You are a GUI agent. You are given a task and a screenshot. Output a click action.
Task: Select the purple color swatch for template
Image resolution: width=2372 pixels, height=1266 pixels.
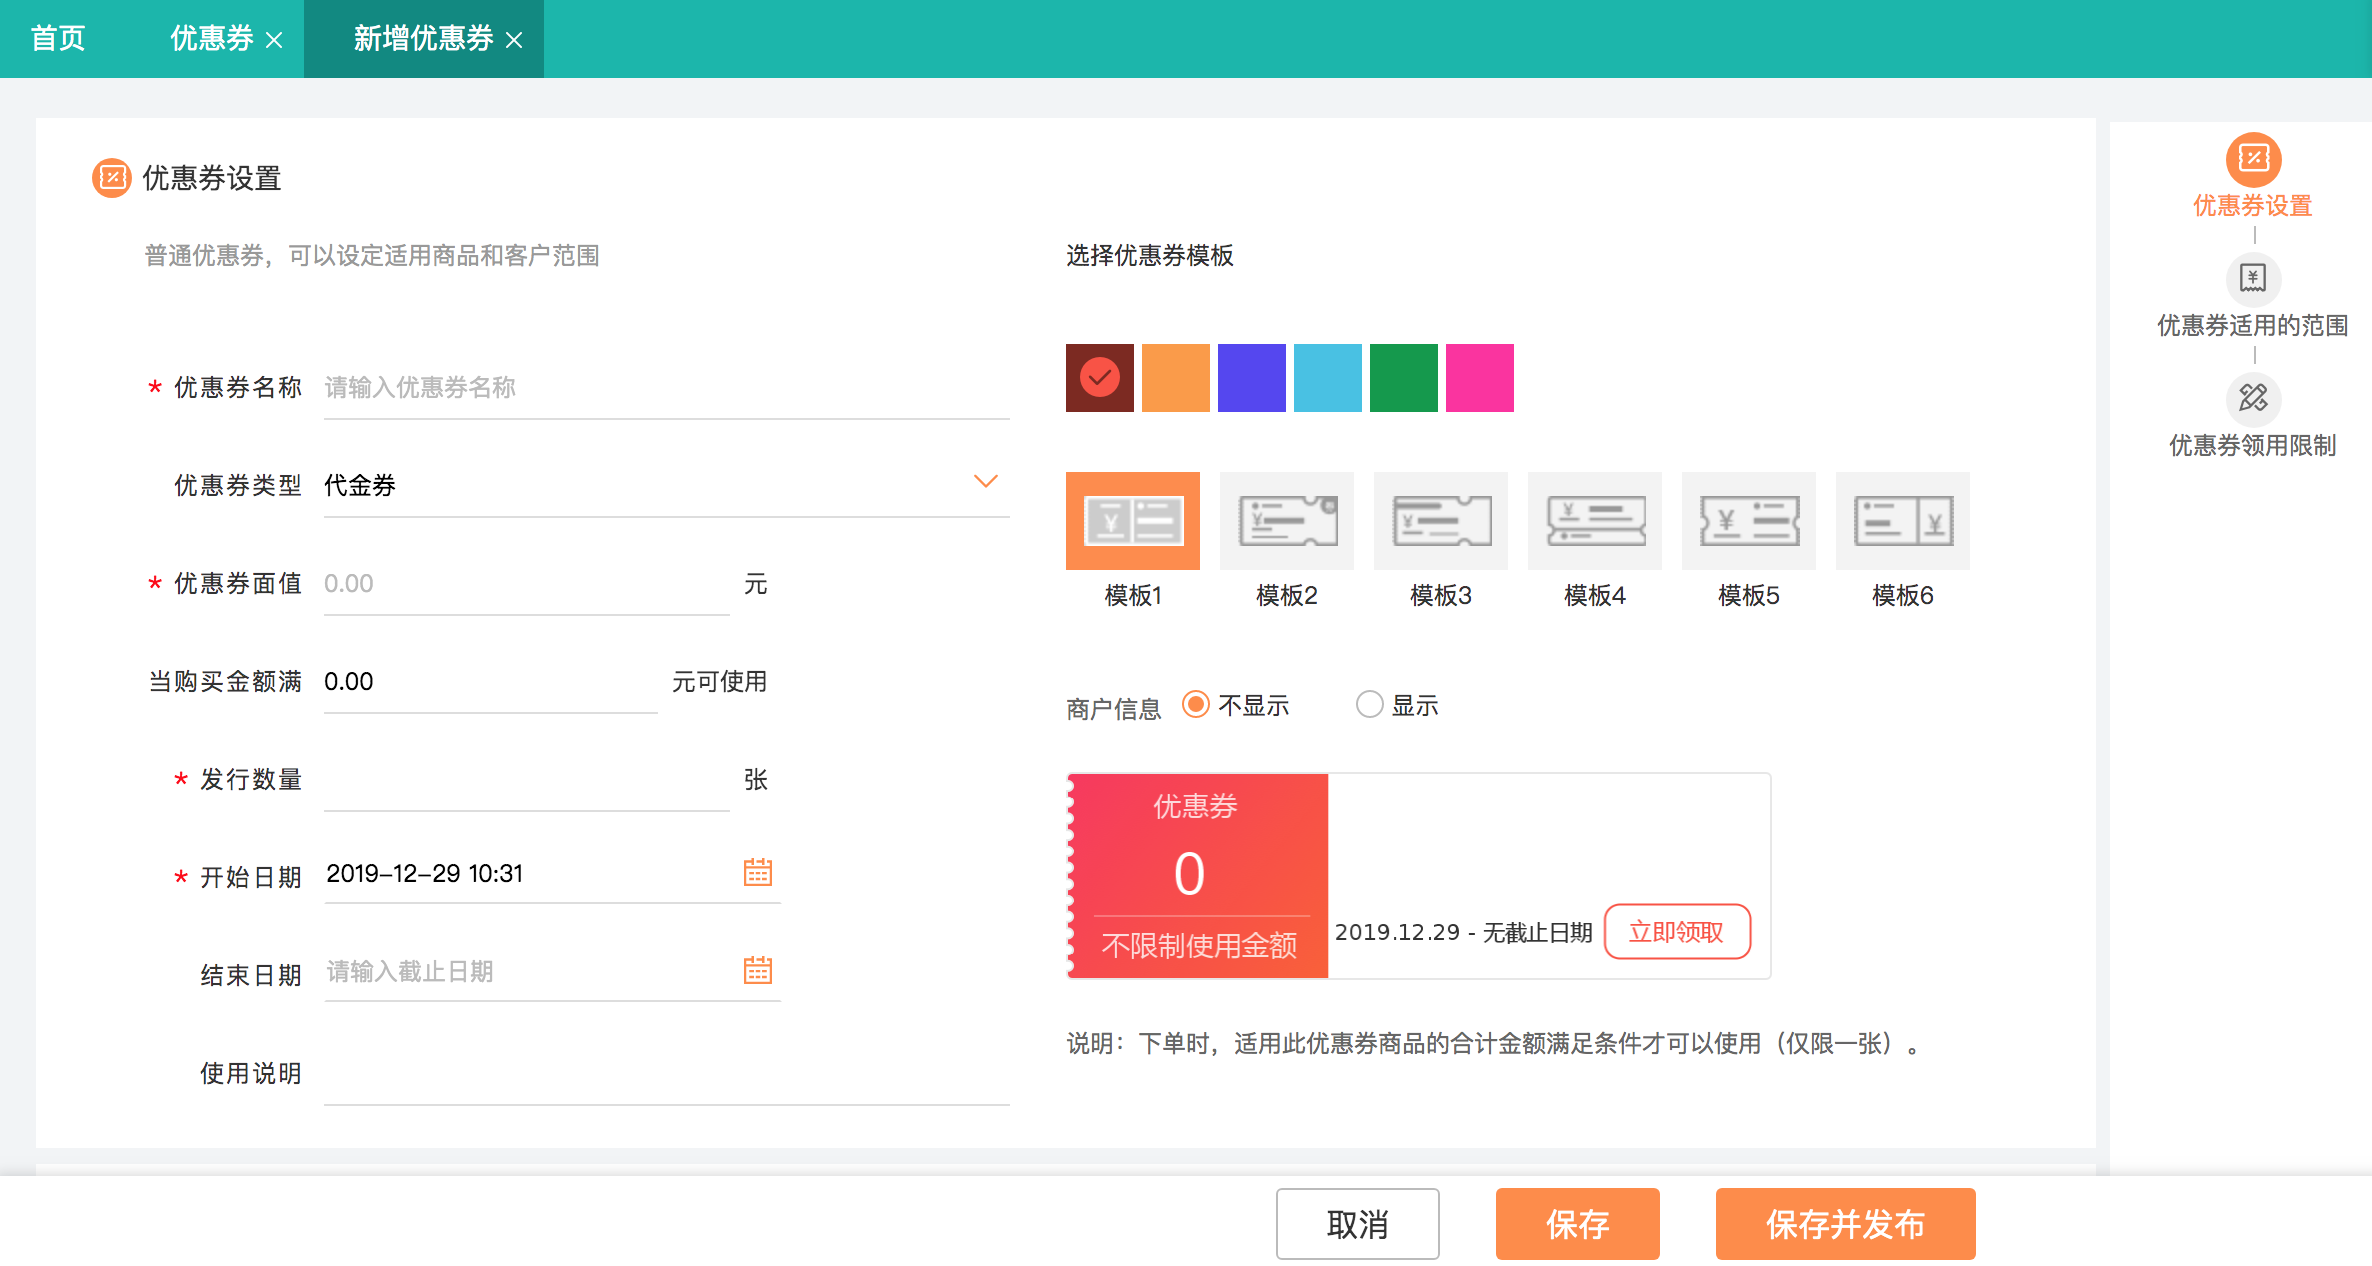pos(1252,377)
